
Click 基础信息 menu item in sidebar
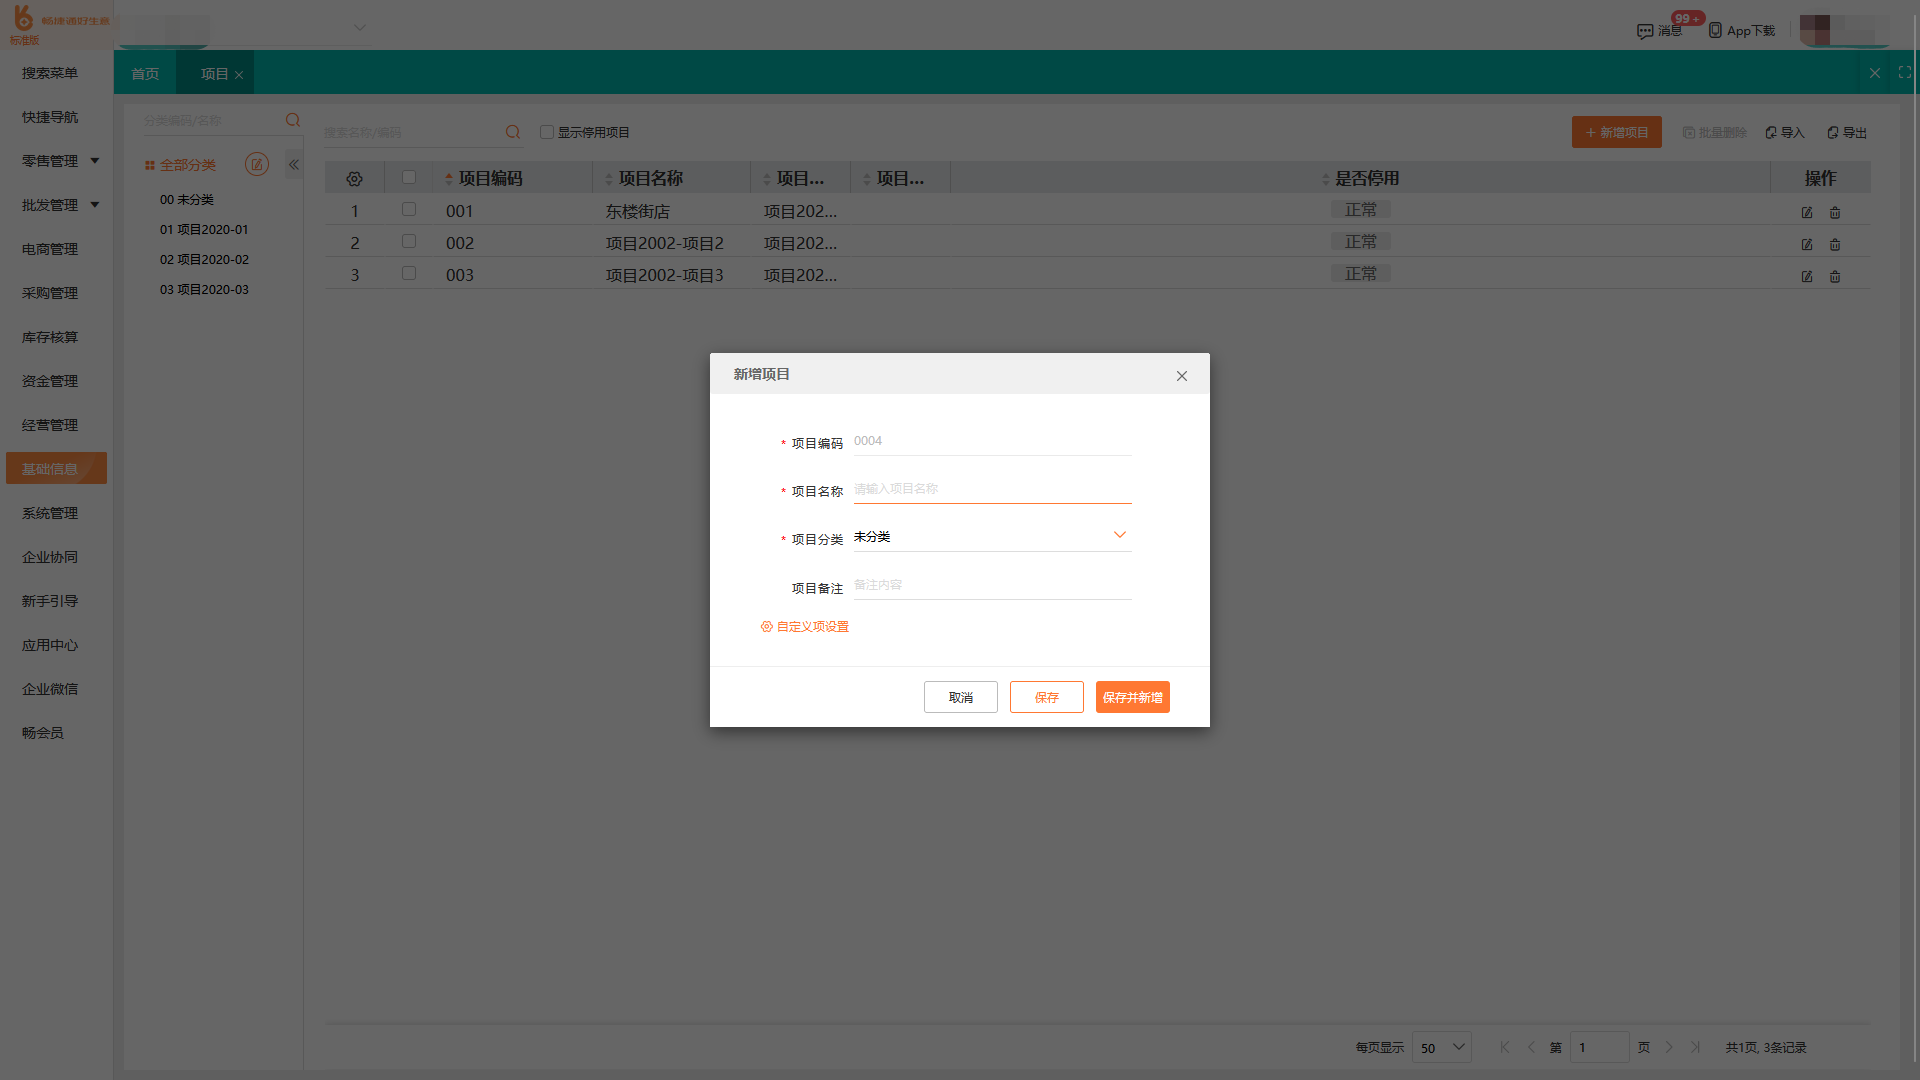[x=53, y=468]
